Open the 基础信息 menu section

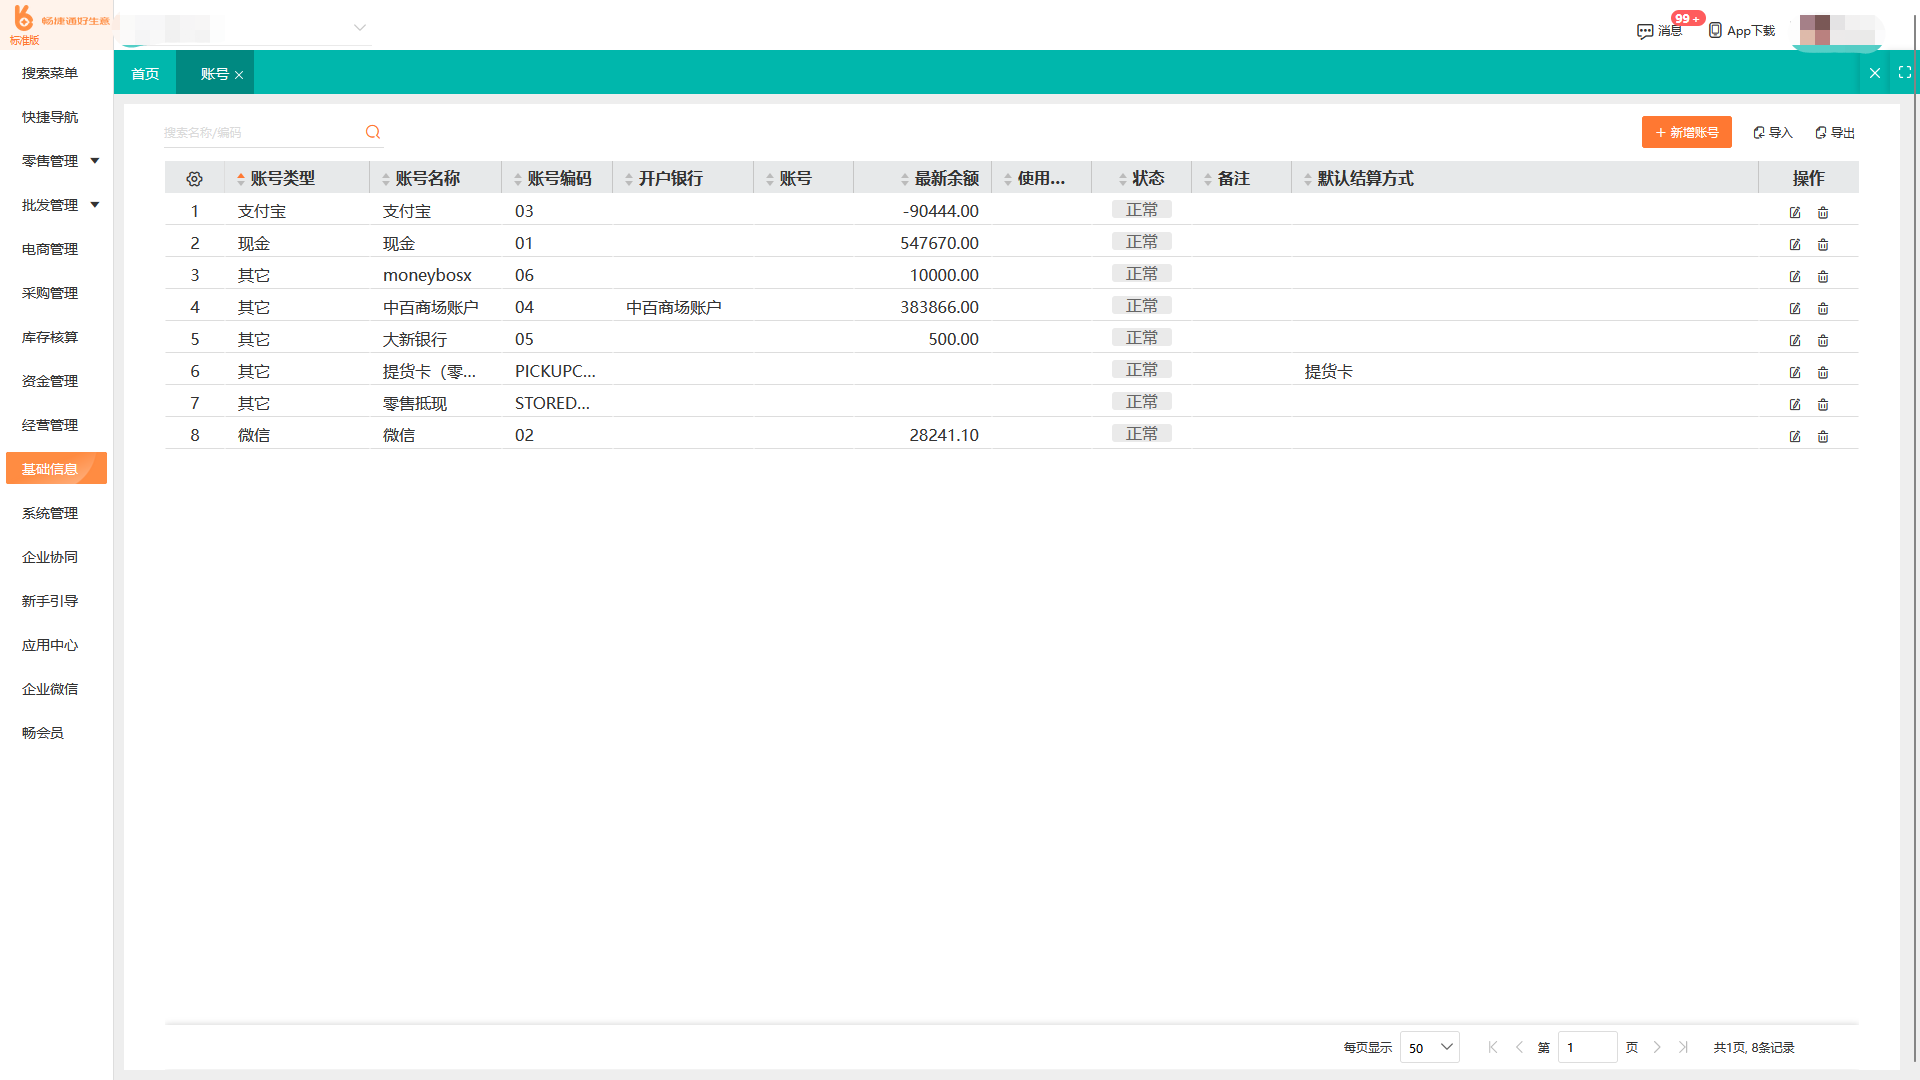tap(53, 468)
